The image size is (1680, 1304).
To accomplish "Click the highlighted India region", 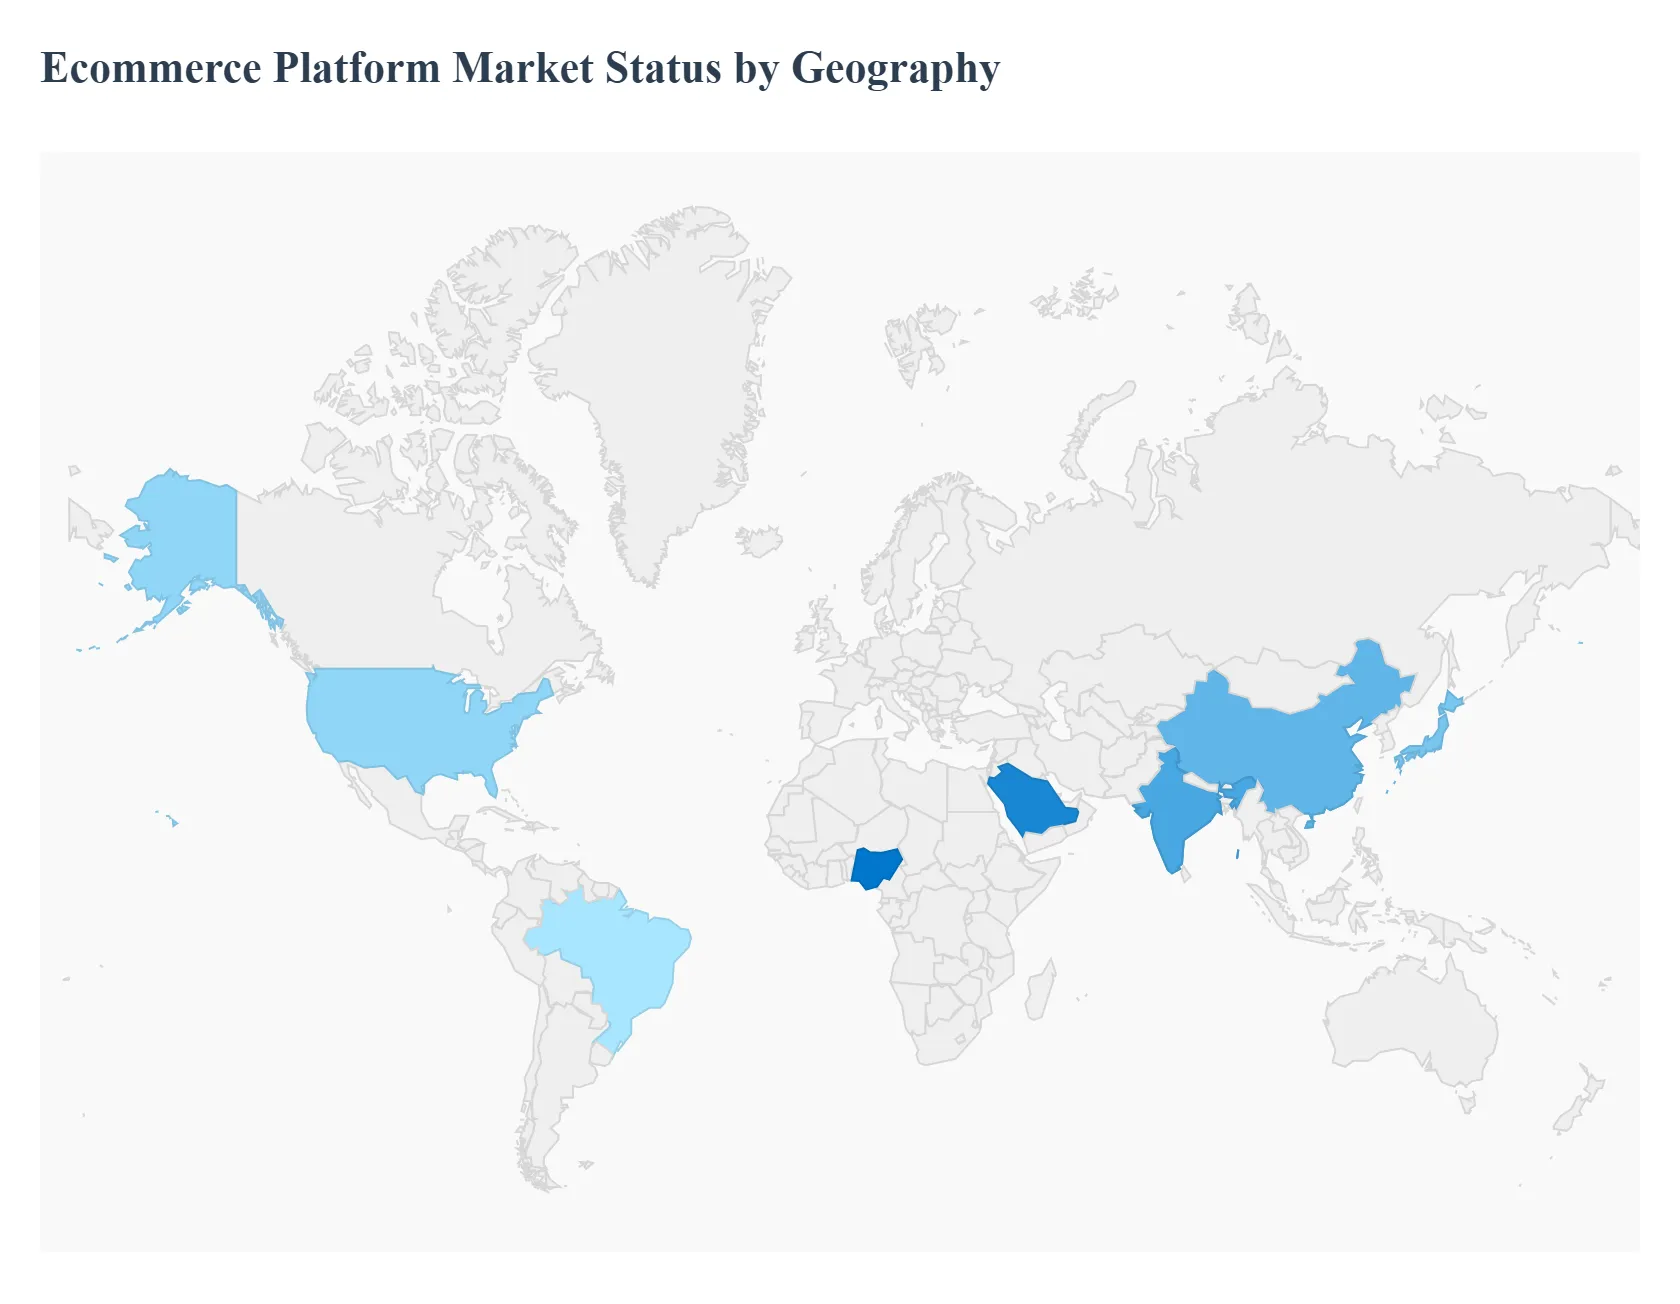I will [x=1175, y=810].
